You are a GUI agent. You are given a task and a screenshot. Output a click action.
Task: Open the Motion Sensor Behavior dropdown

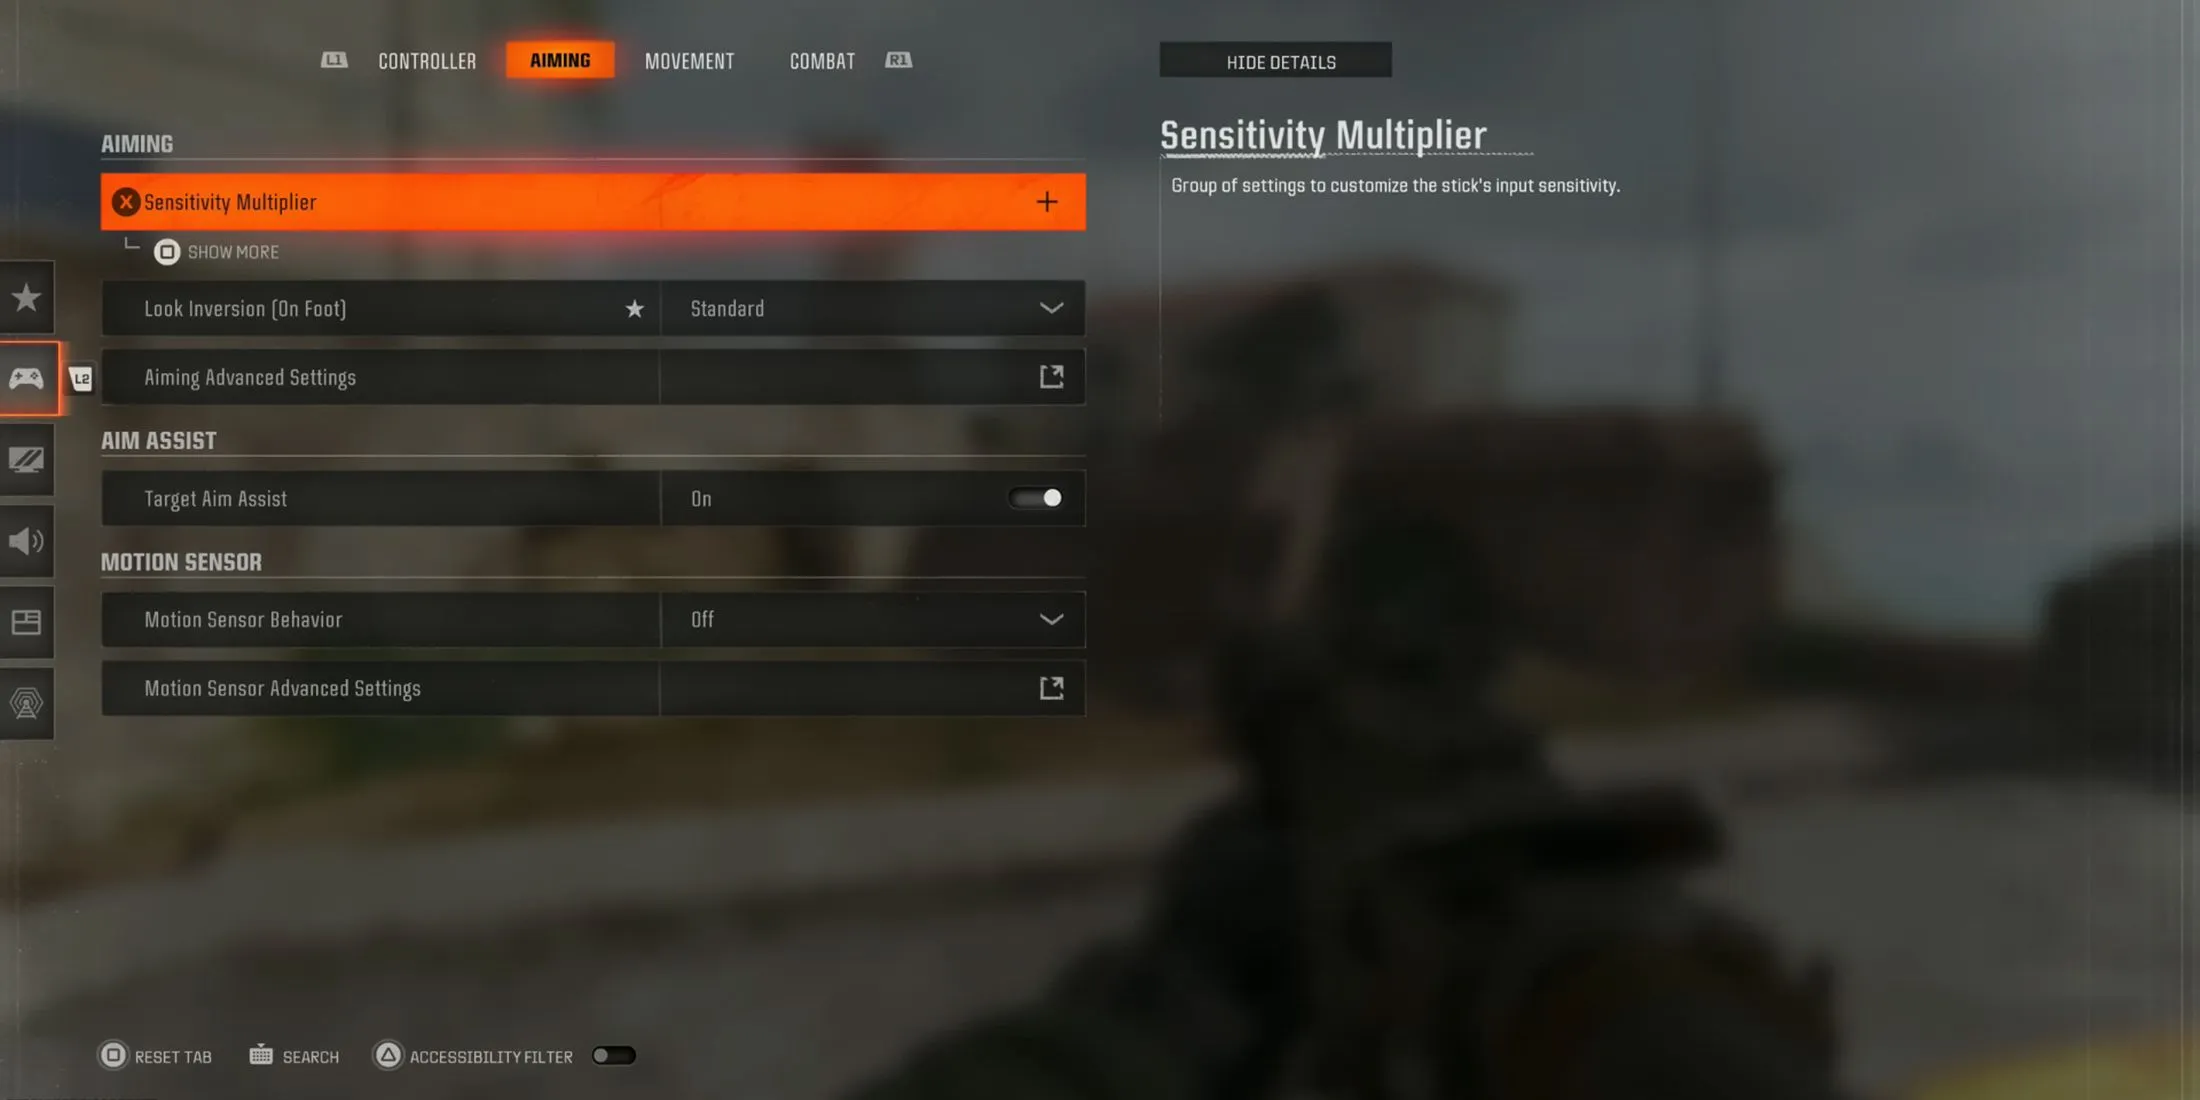point(1051,619)
